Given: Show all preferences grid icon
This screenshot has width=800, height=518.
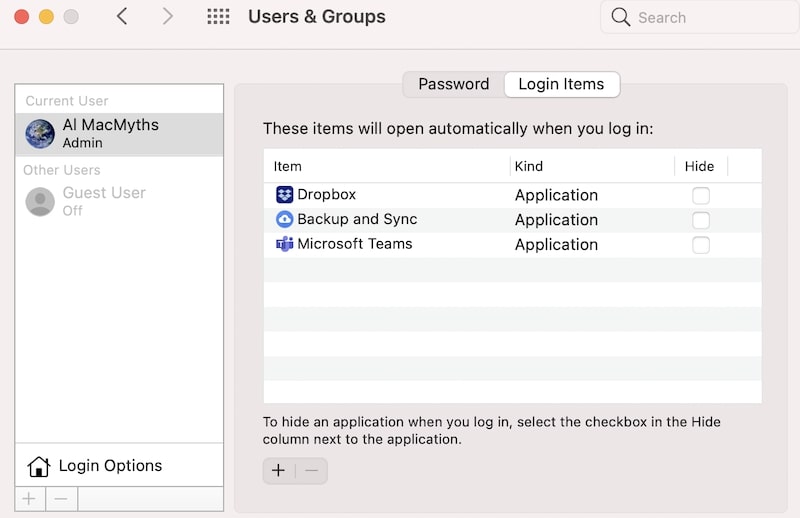Looking at the screenshot, I should pos(218,16).
